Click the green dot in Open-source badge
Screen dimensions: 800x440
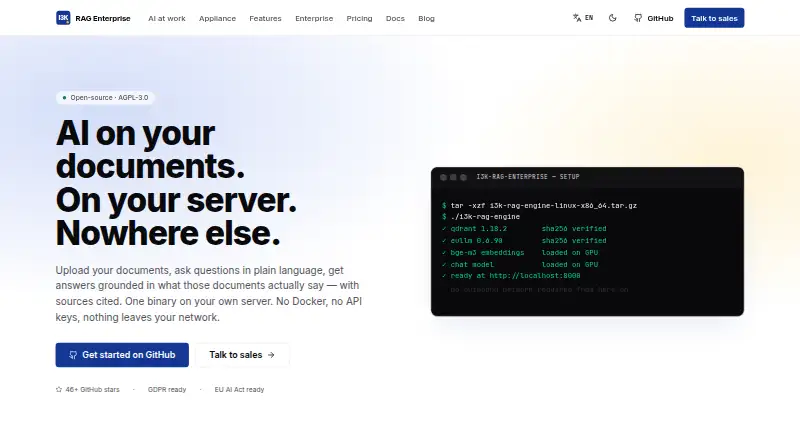click(x=64, y=97)
